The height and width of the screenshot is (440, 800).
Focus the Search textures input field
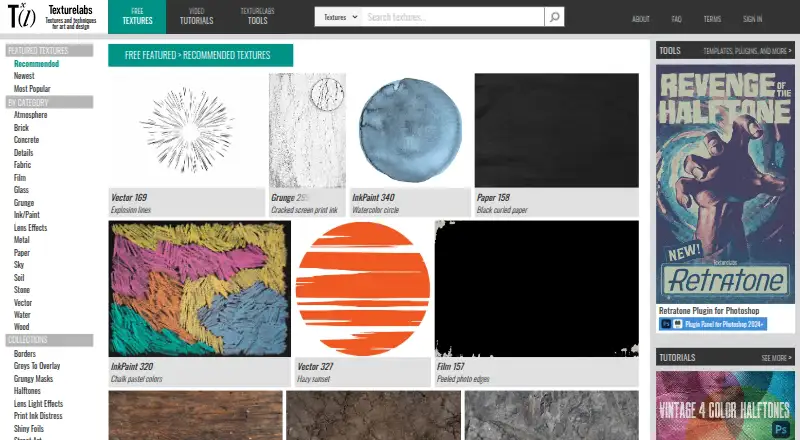453,17
